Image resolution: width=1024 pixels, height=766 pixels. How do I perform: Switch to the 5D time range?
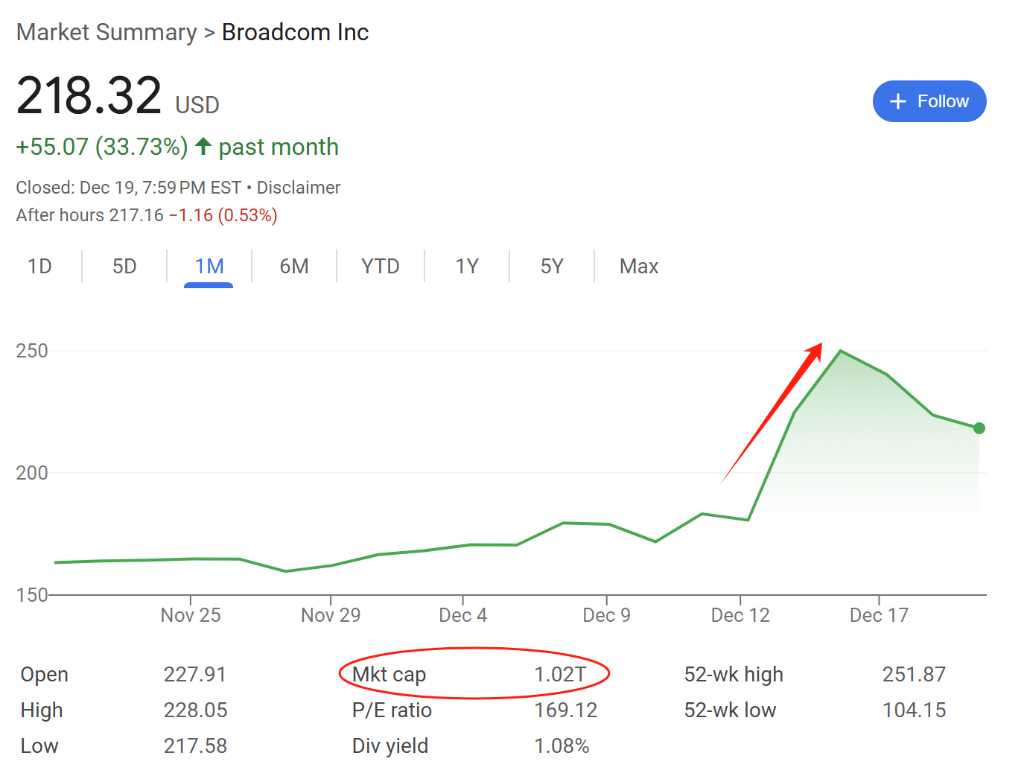click(x=124, y=267)
